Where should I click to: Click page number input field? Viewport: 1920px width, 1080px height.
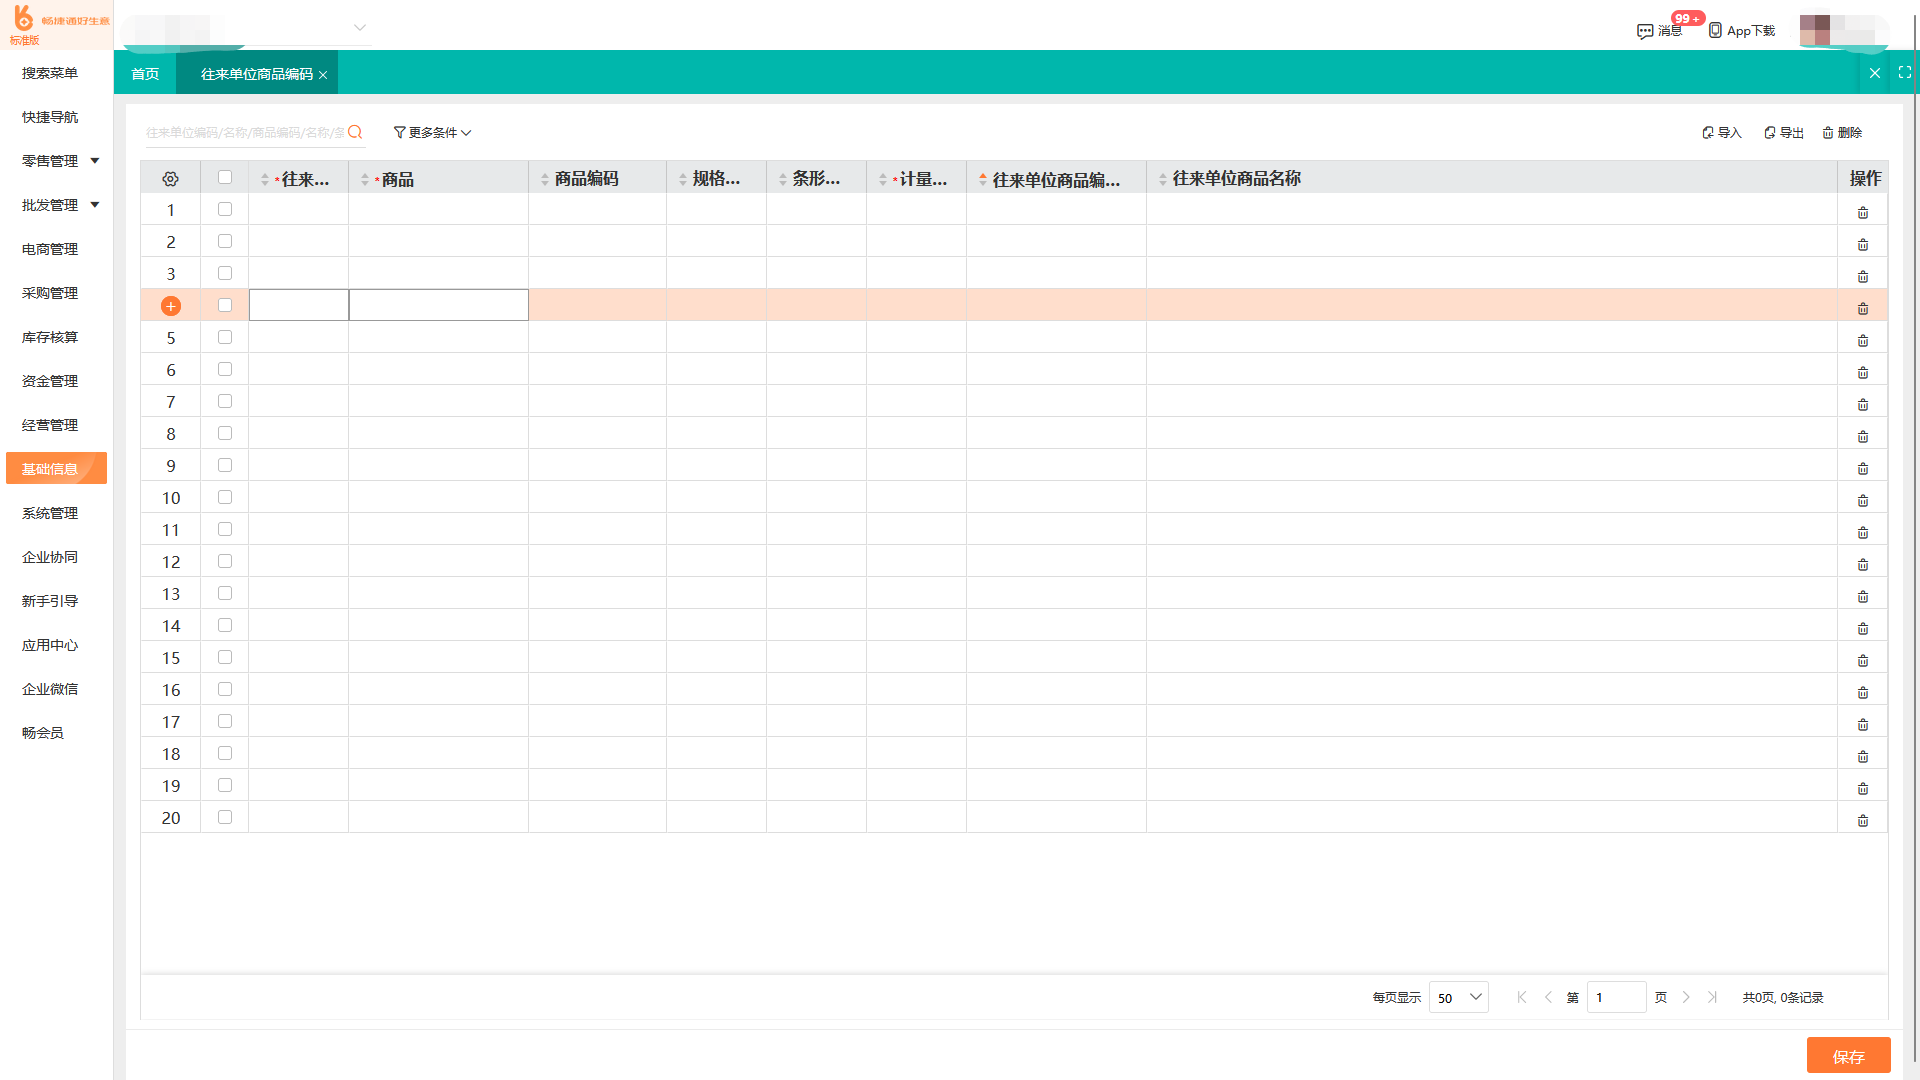click(x=1615, y=997)
